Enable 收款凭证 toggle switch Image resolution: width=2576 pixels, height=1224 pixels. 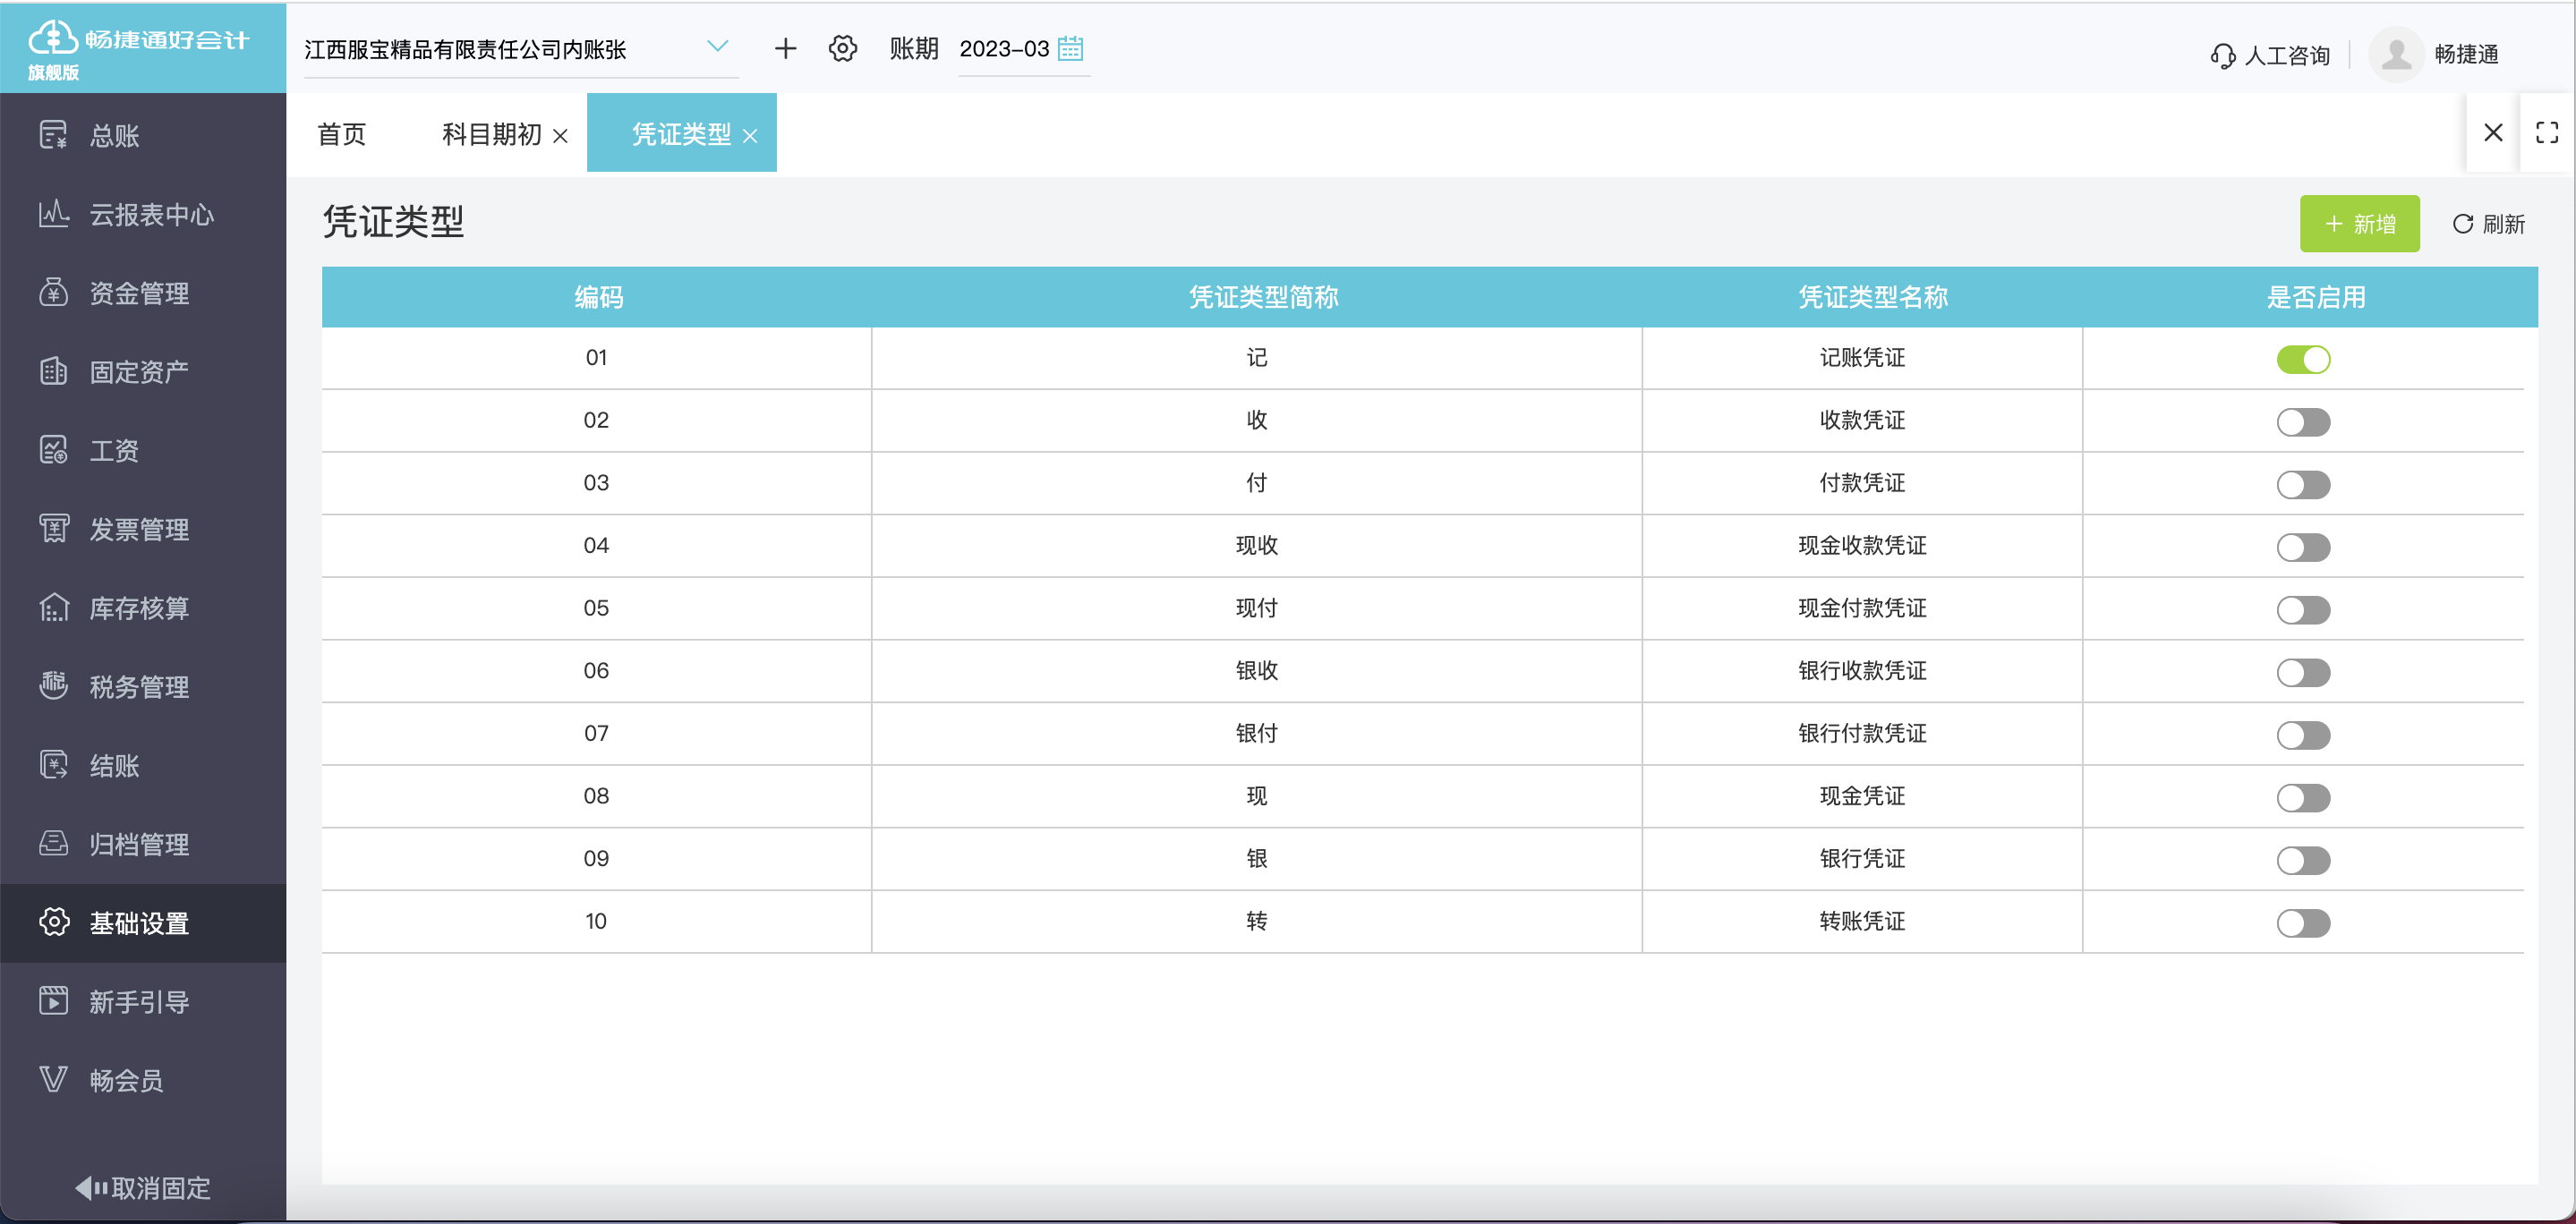(x=2301, y=421)
